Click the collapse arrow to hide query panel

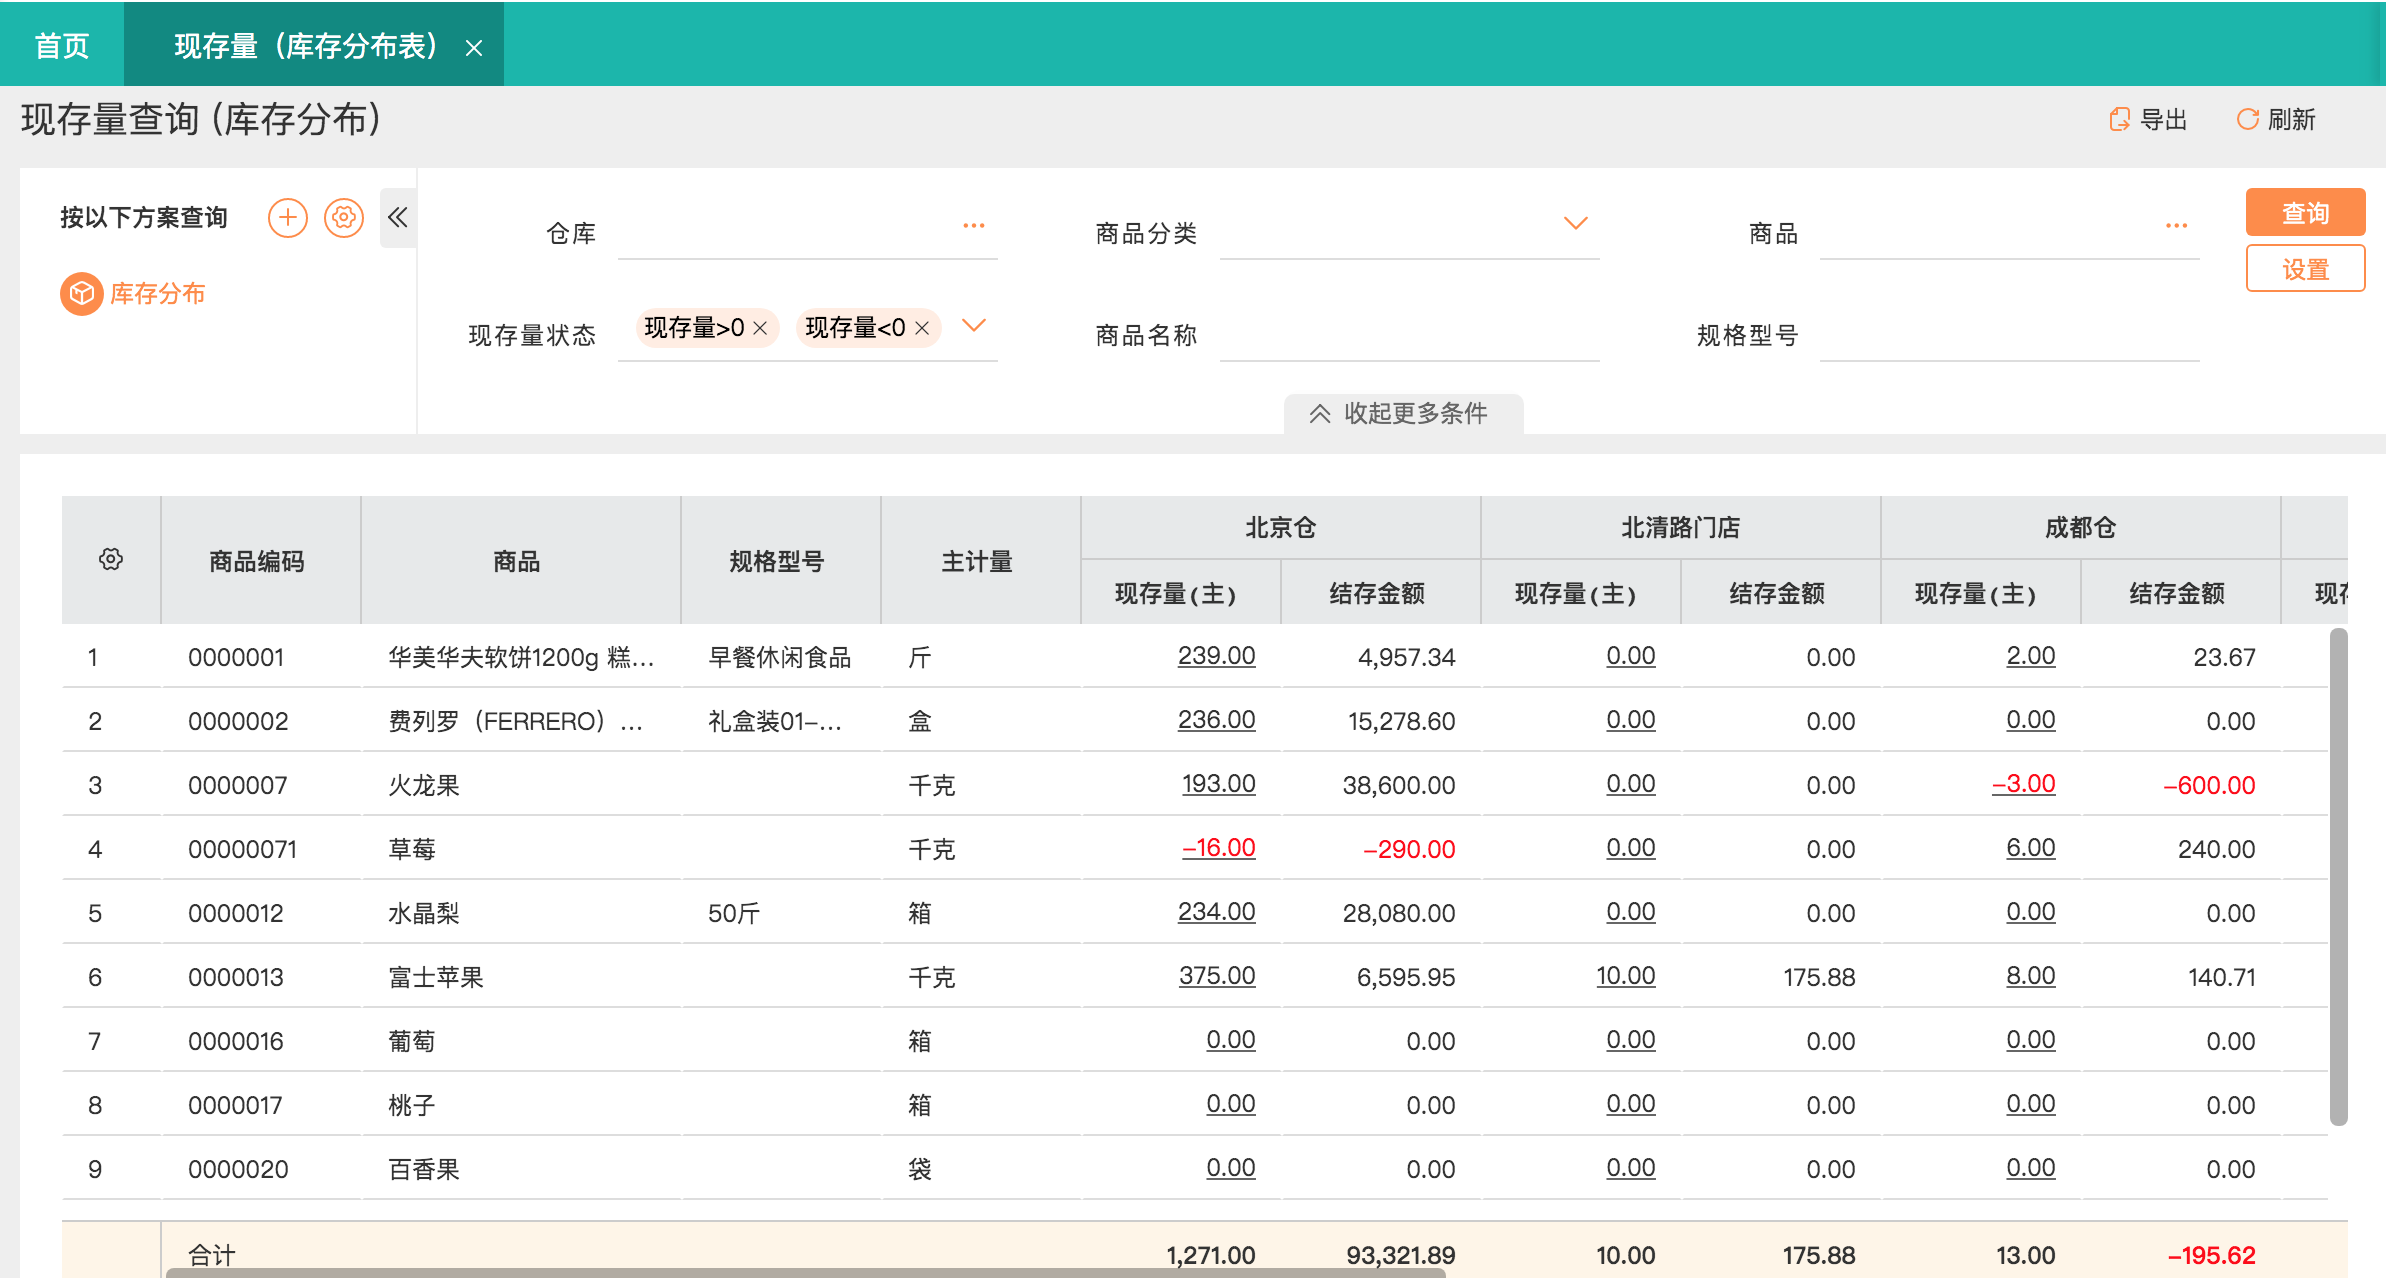click(398, 219)
